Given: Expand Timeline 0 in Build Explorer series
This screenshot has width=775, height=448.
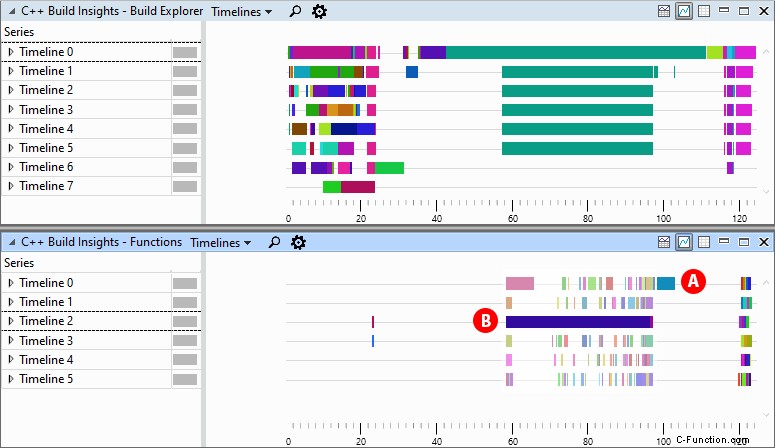Looking at the screenshot, I should [x=11, y=52].
